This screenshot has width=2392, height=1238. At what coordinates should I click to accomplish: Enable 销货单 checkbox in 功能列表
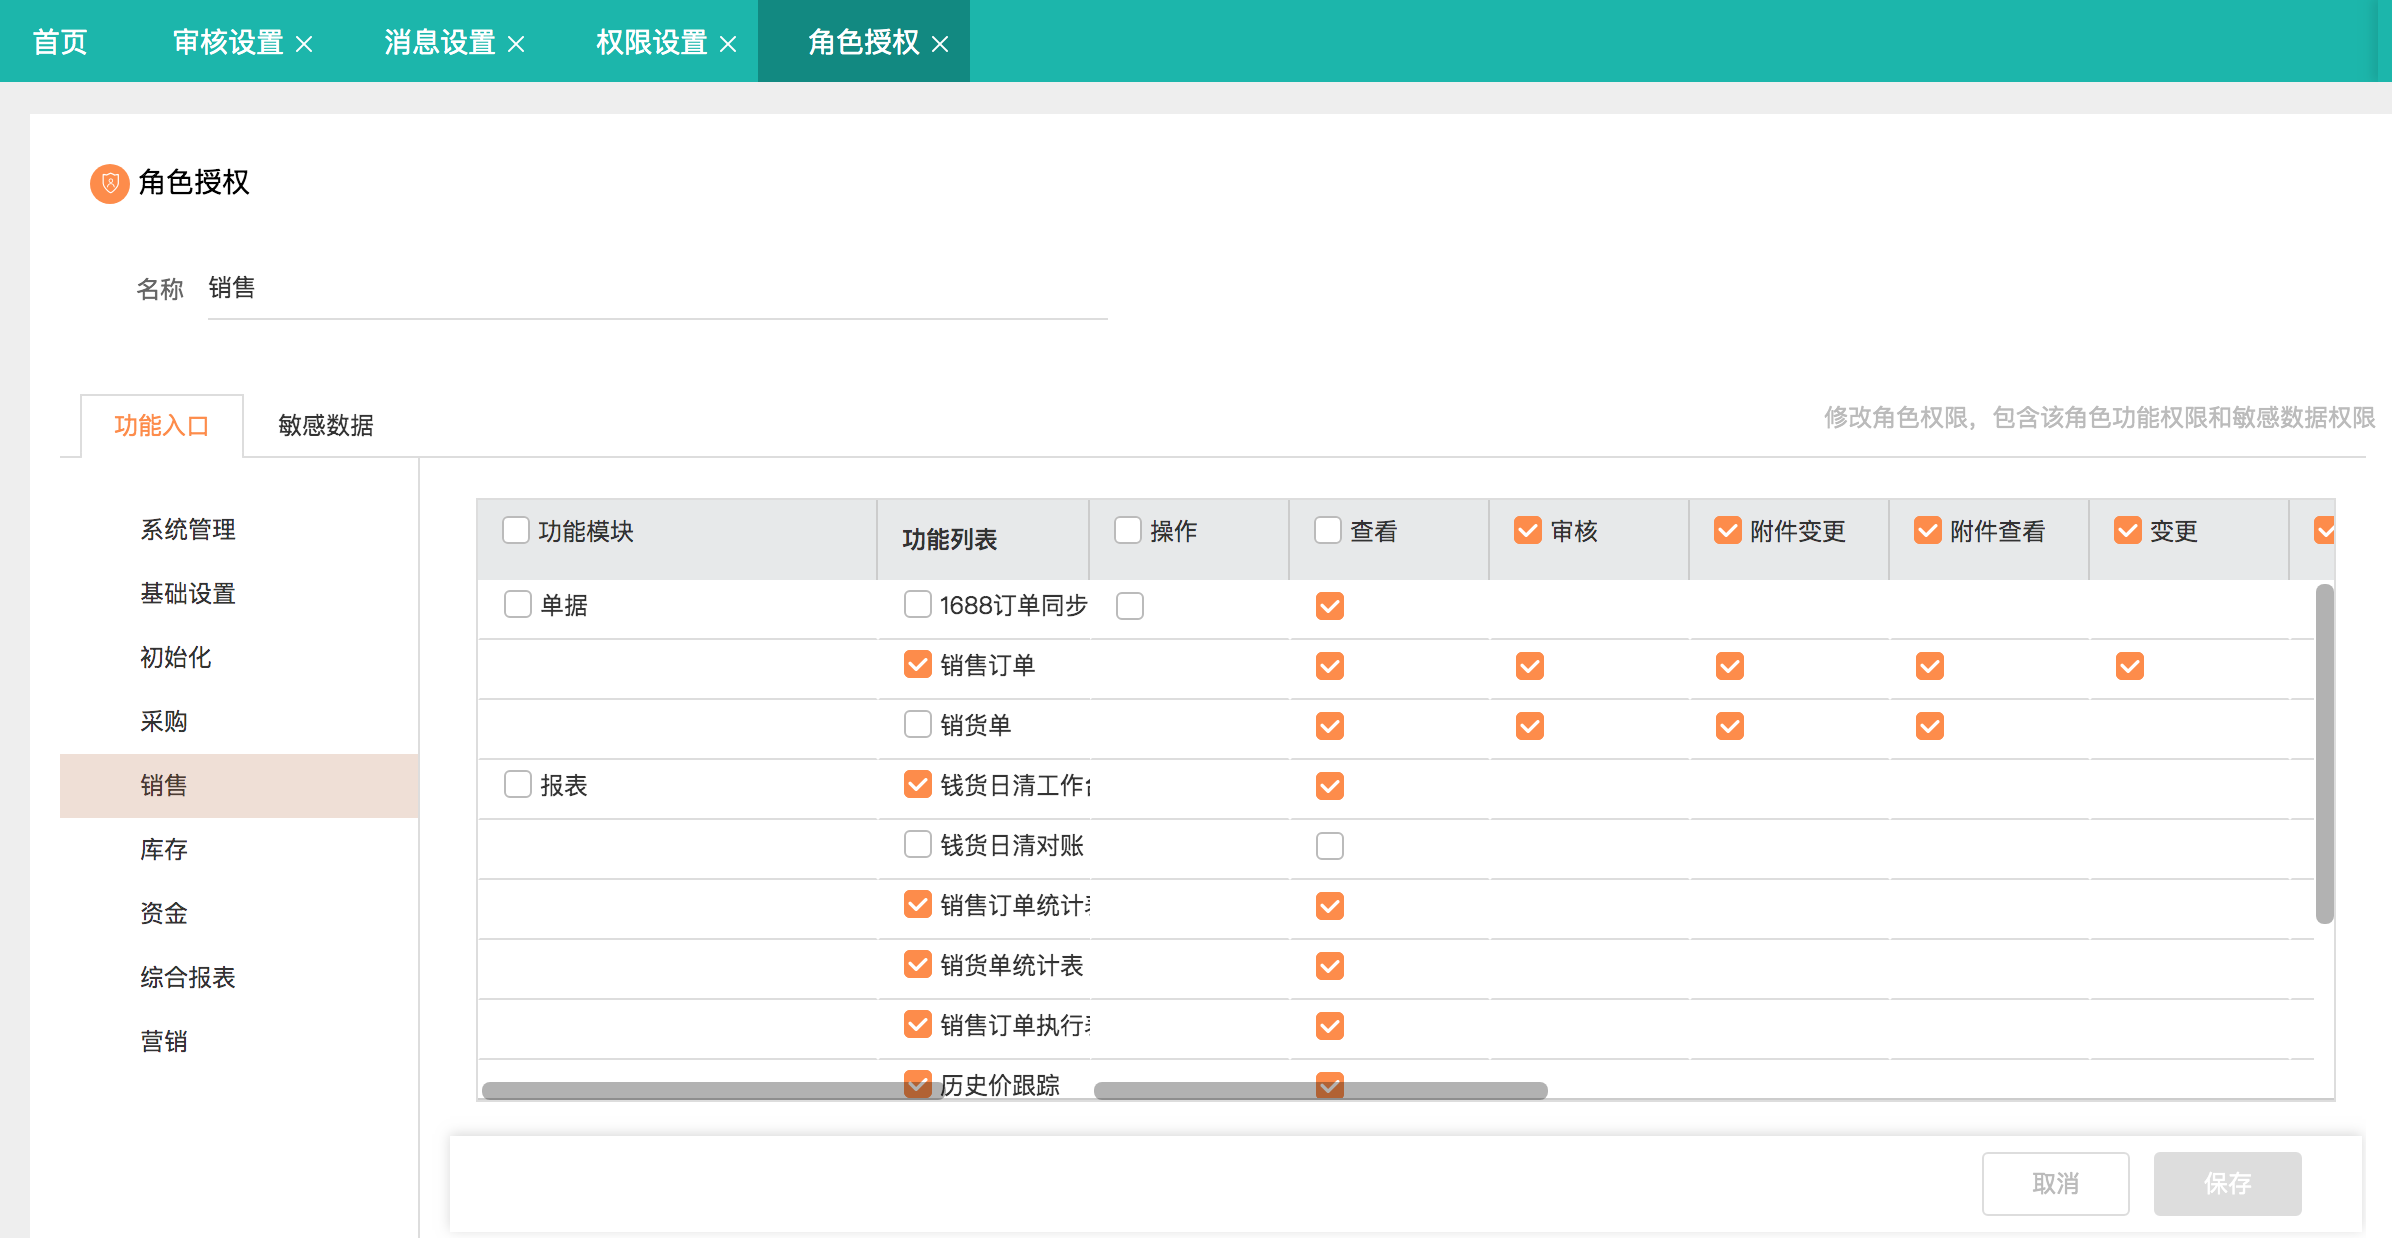click(x=914, y=725)
